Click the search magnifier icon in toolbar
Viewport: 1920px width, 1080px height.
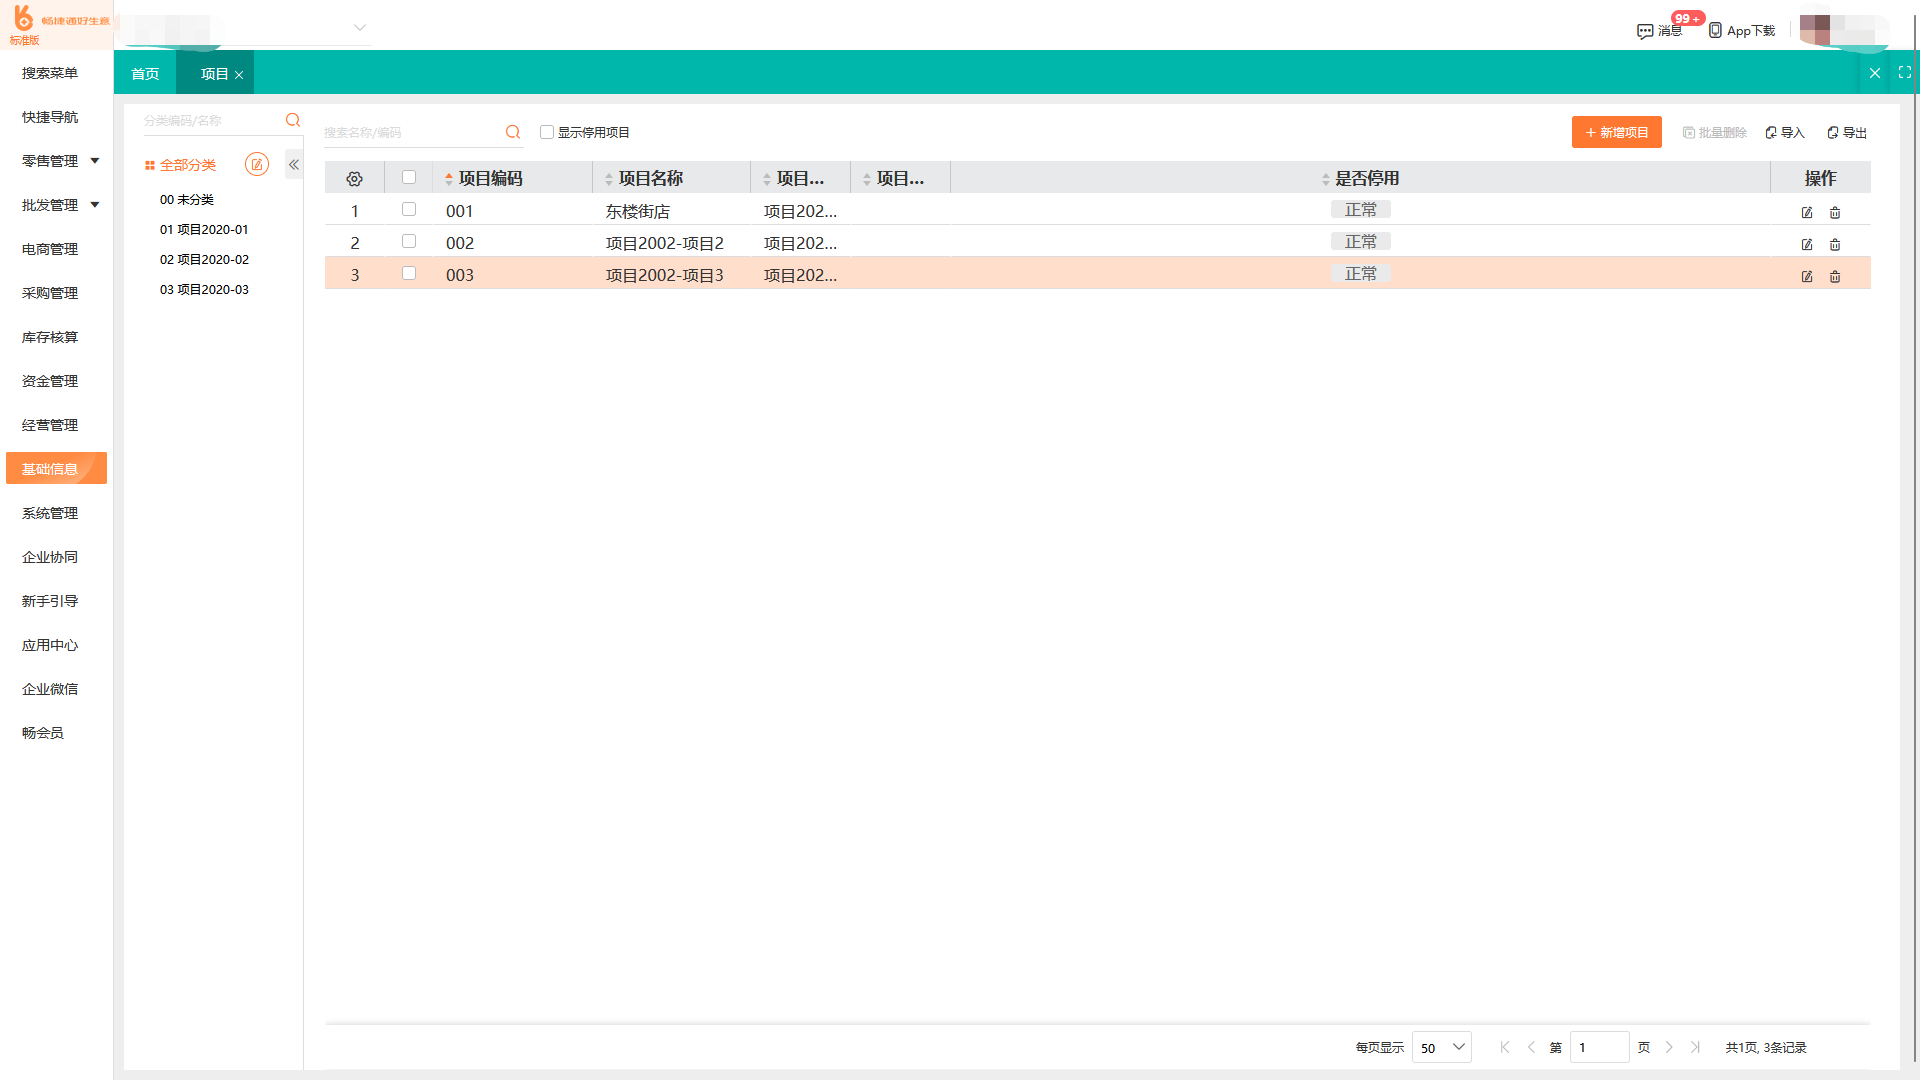[x=514, y=132]
